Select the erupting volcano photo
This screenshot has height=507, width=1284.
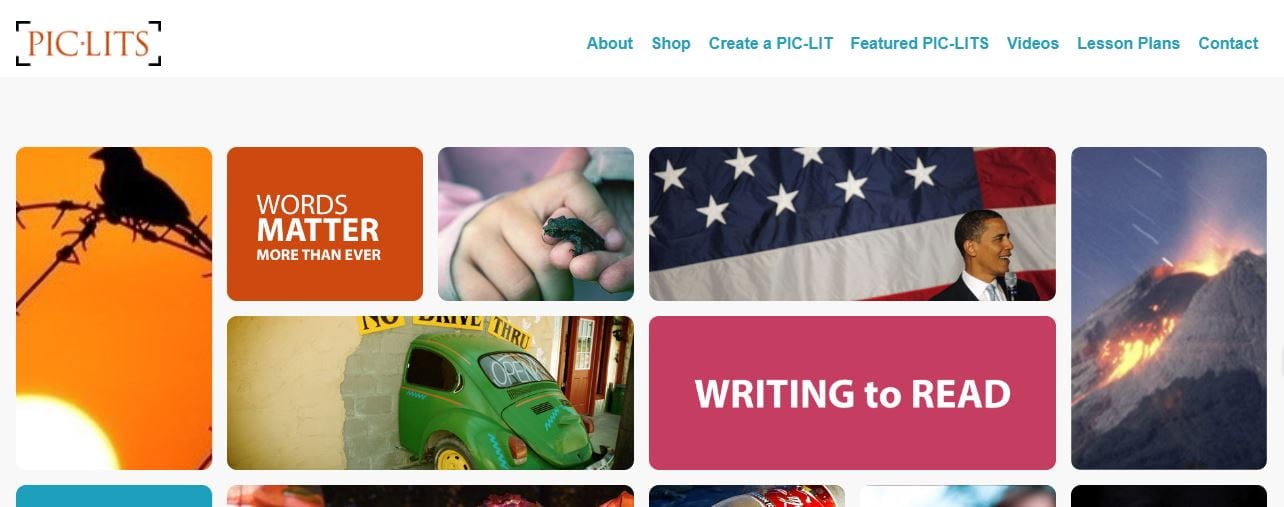[x=1169, y=308]
